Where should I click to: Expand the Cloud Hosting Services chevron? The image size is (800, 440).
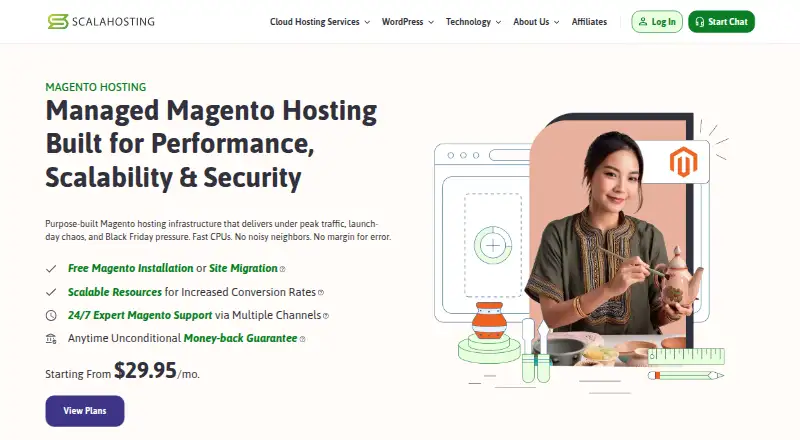point(367,22)
